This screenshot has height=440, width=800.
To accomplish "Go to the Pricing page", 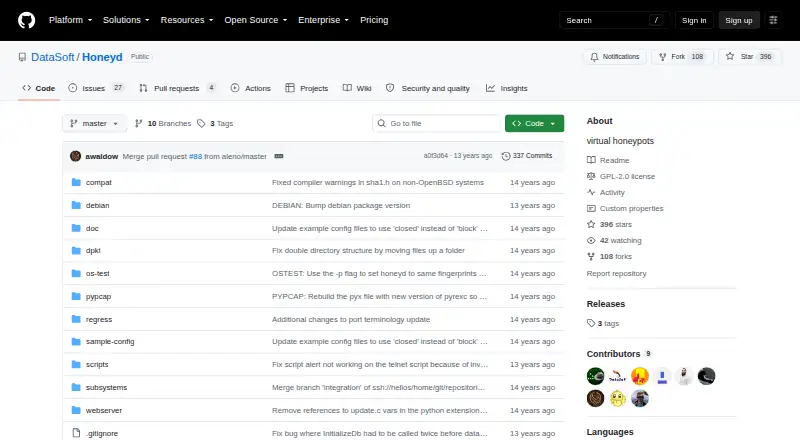I will (x=374, y=20).
